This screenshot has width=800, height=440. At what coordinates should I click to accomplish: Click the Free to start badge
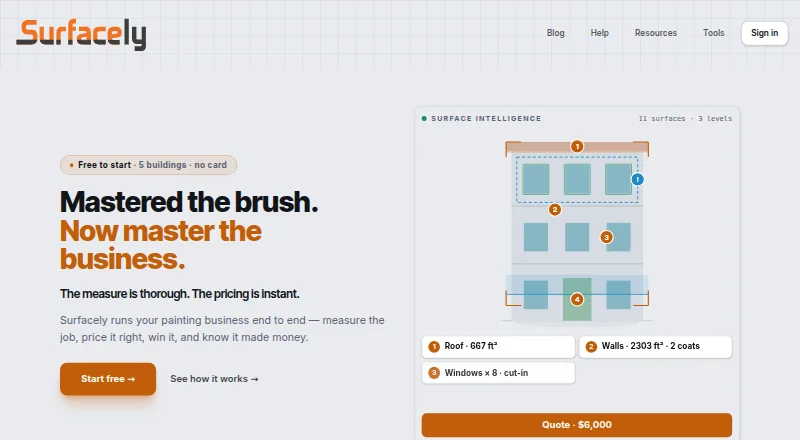coord(148,165)
